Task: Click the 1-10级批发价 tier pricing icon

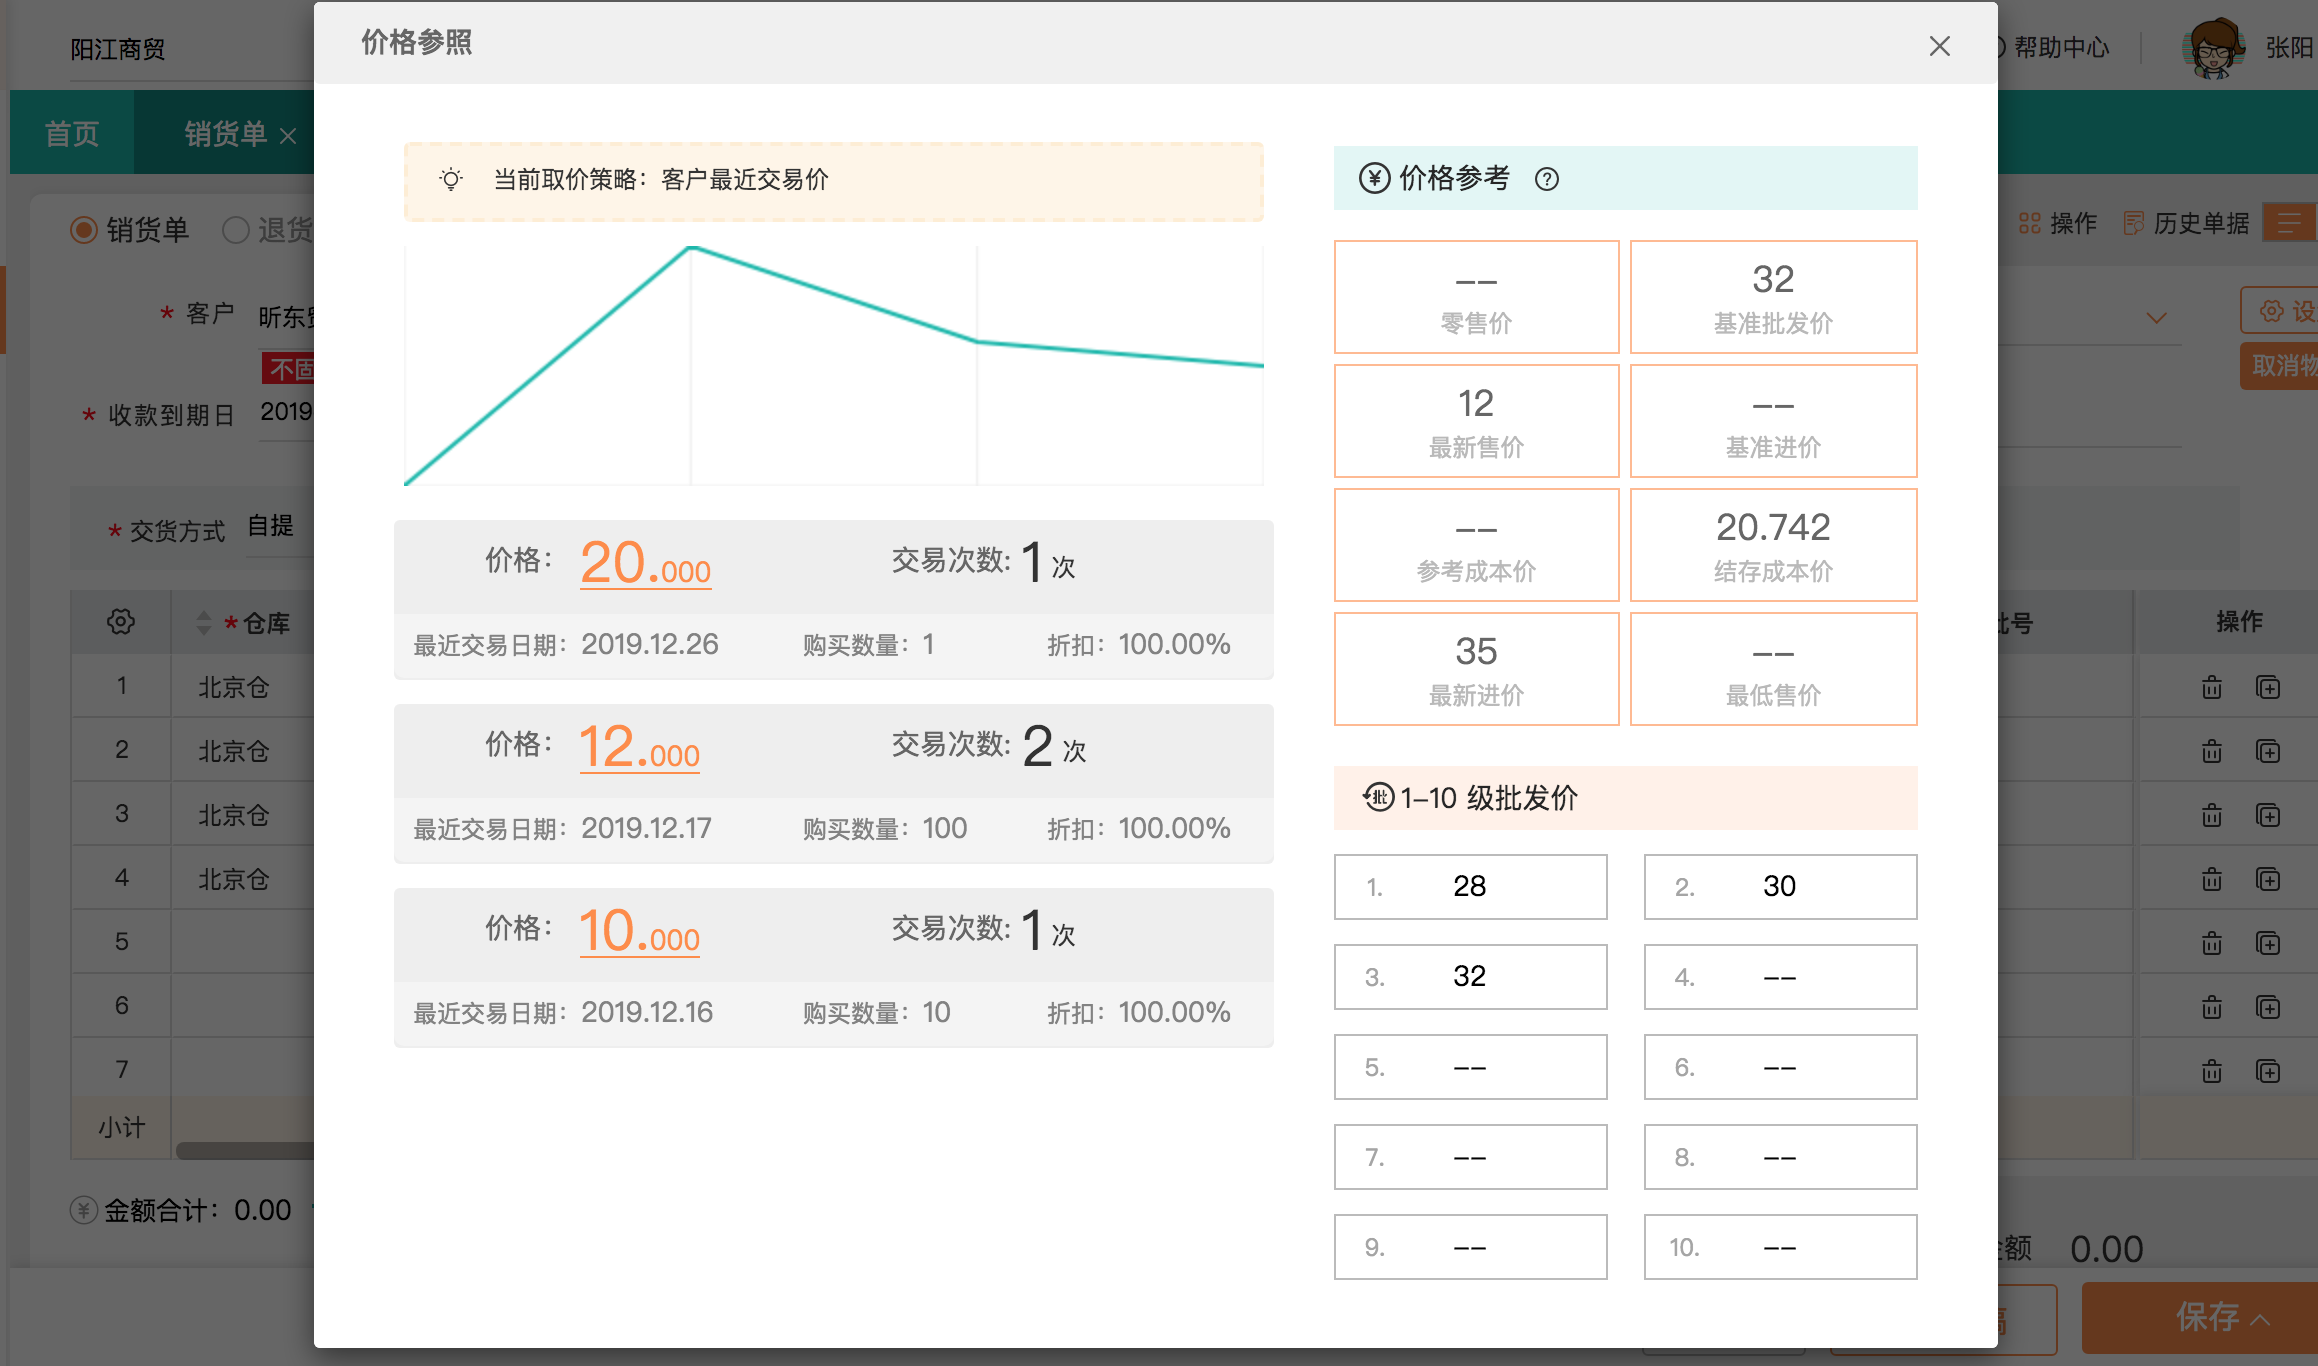Action: click(1370, 797)
